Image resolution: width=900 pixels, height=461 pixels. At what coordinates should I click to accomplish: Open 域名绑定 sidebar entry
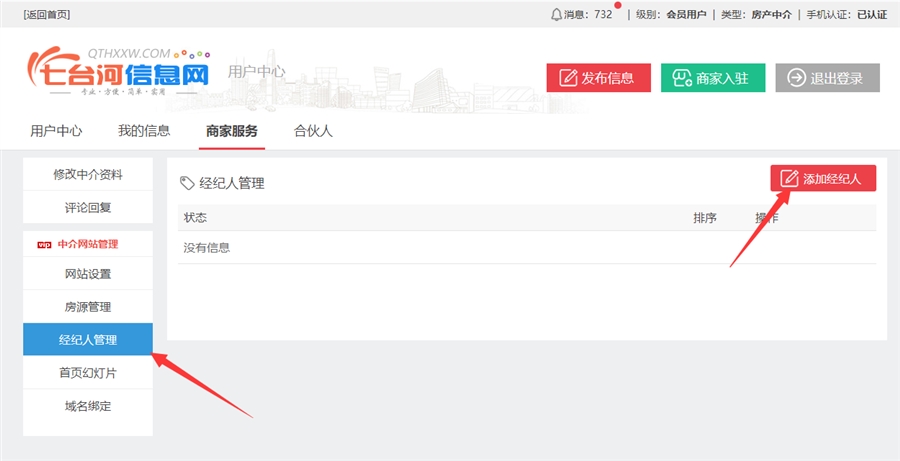pyautogui.click(x=88, y=406)
